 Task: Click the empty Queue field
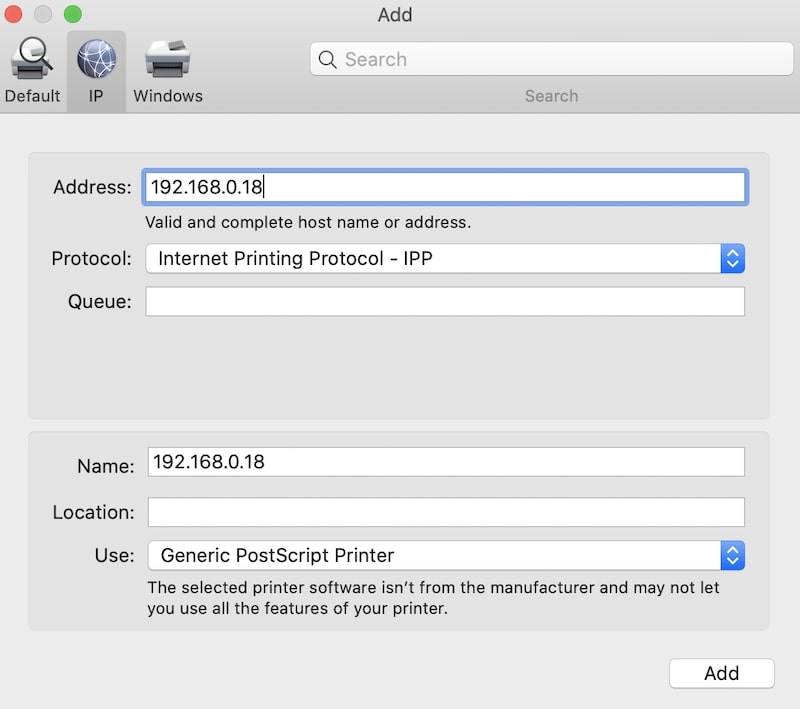click(445, 301)
